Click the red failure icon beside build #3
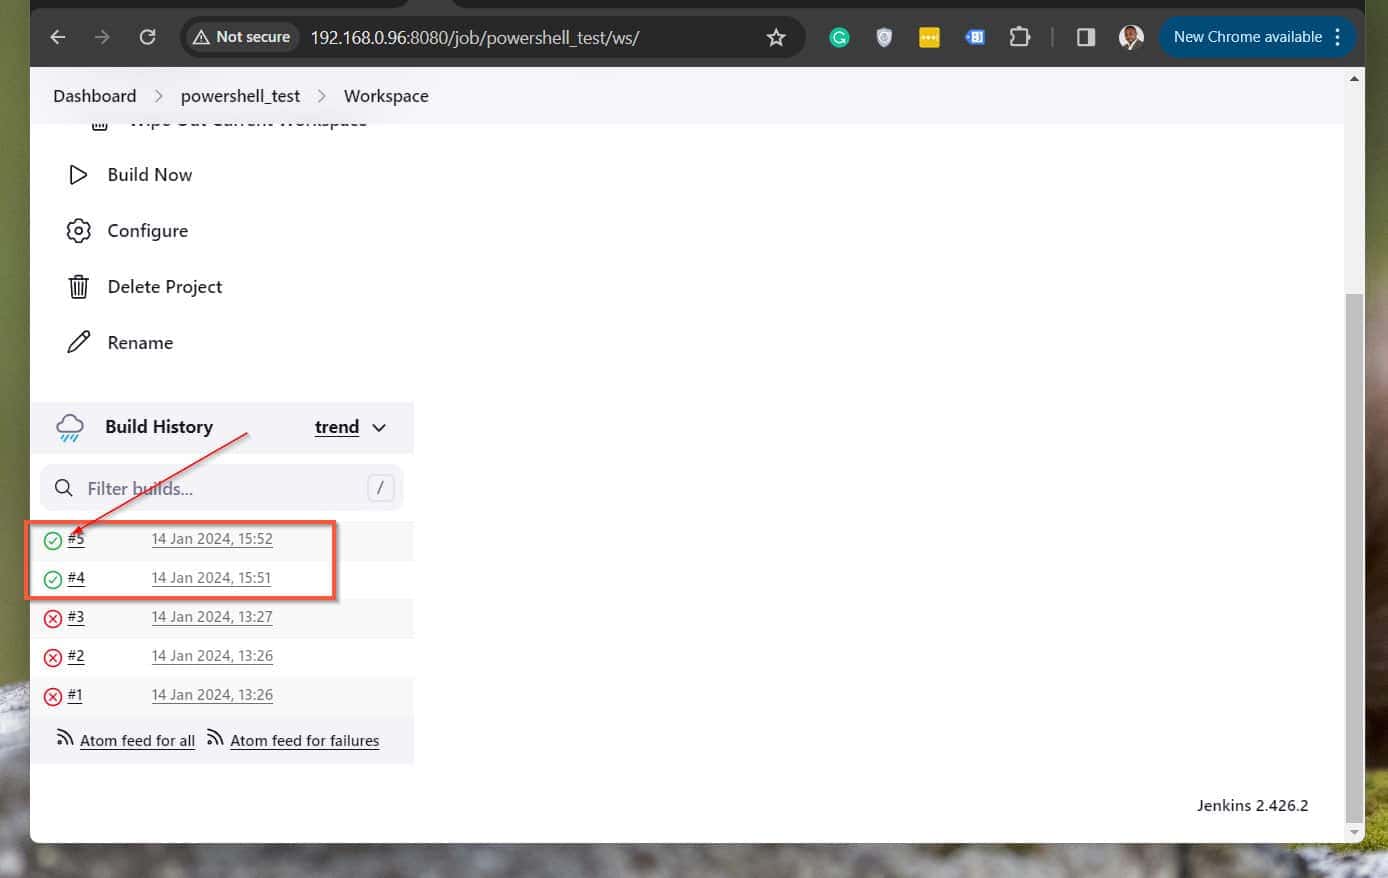This screenshot has height=878, width=1388. point(53,618)
